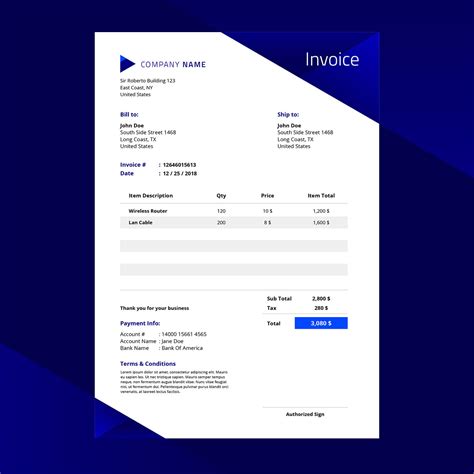Screen dimensions: 474x474
Task: Click the blue triangle company logo
Action: pos(127,64)
